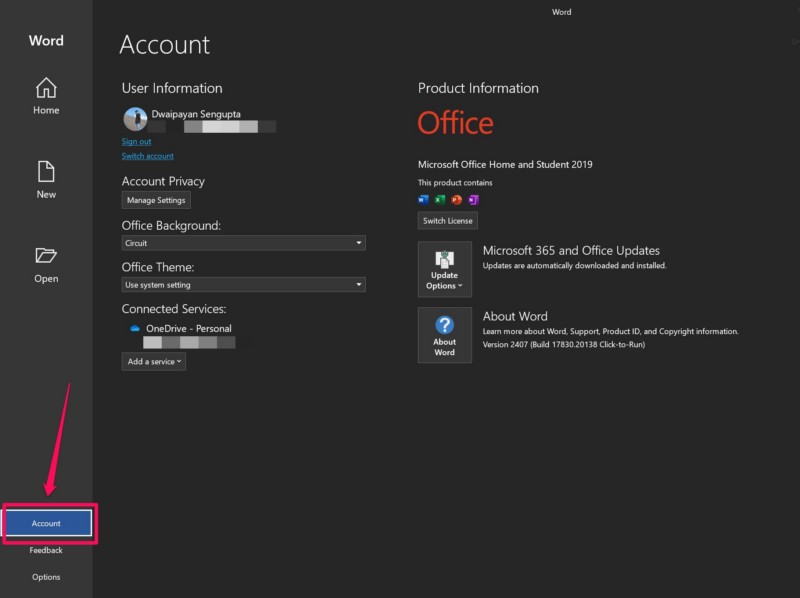This screenshot has width=800, height=598.
Task: Click the Word app icon under product contents
Action: [x=424, y=199]
